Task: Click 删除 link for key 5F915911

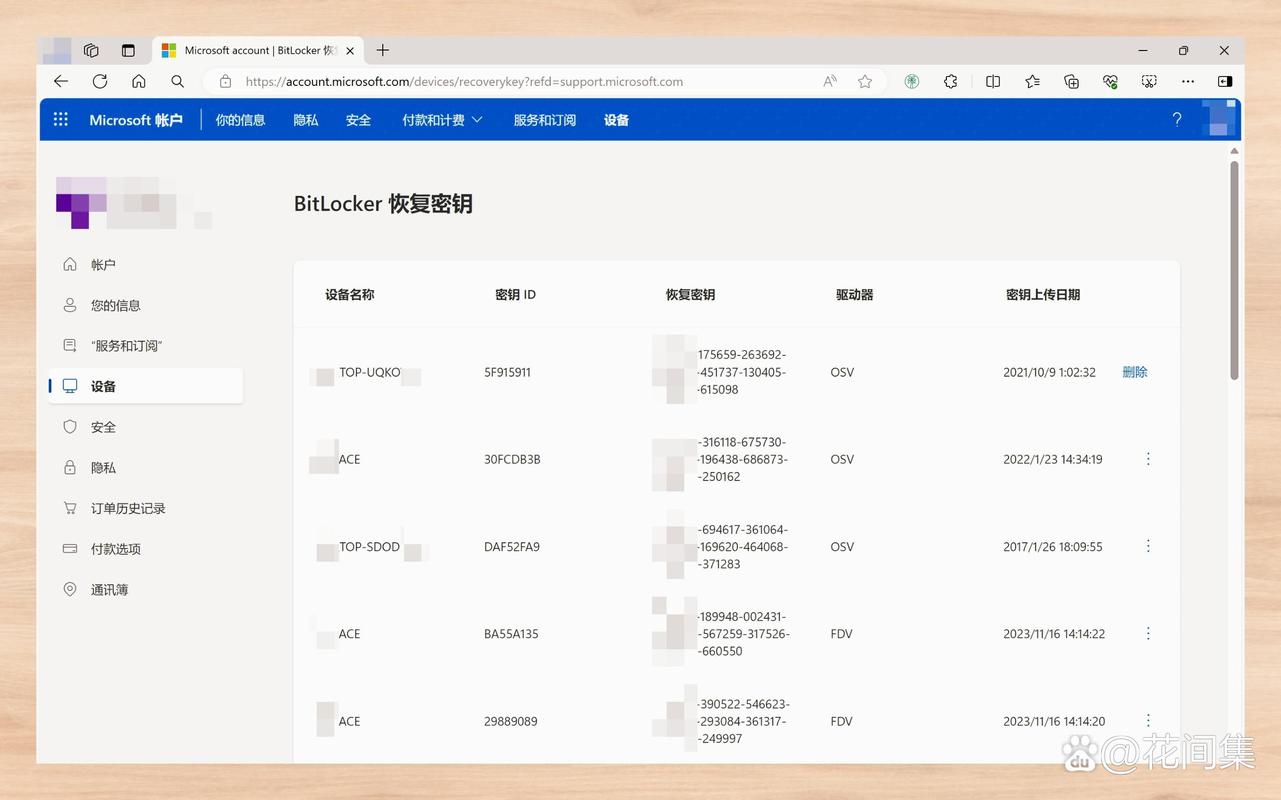Action: pos(1135,372)
